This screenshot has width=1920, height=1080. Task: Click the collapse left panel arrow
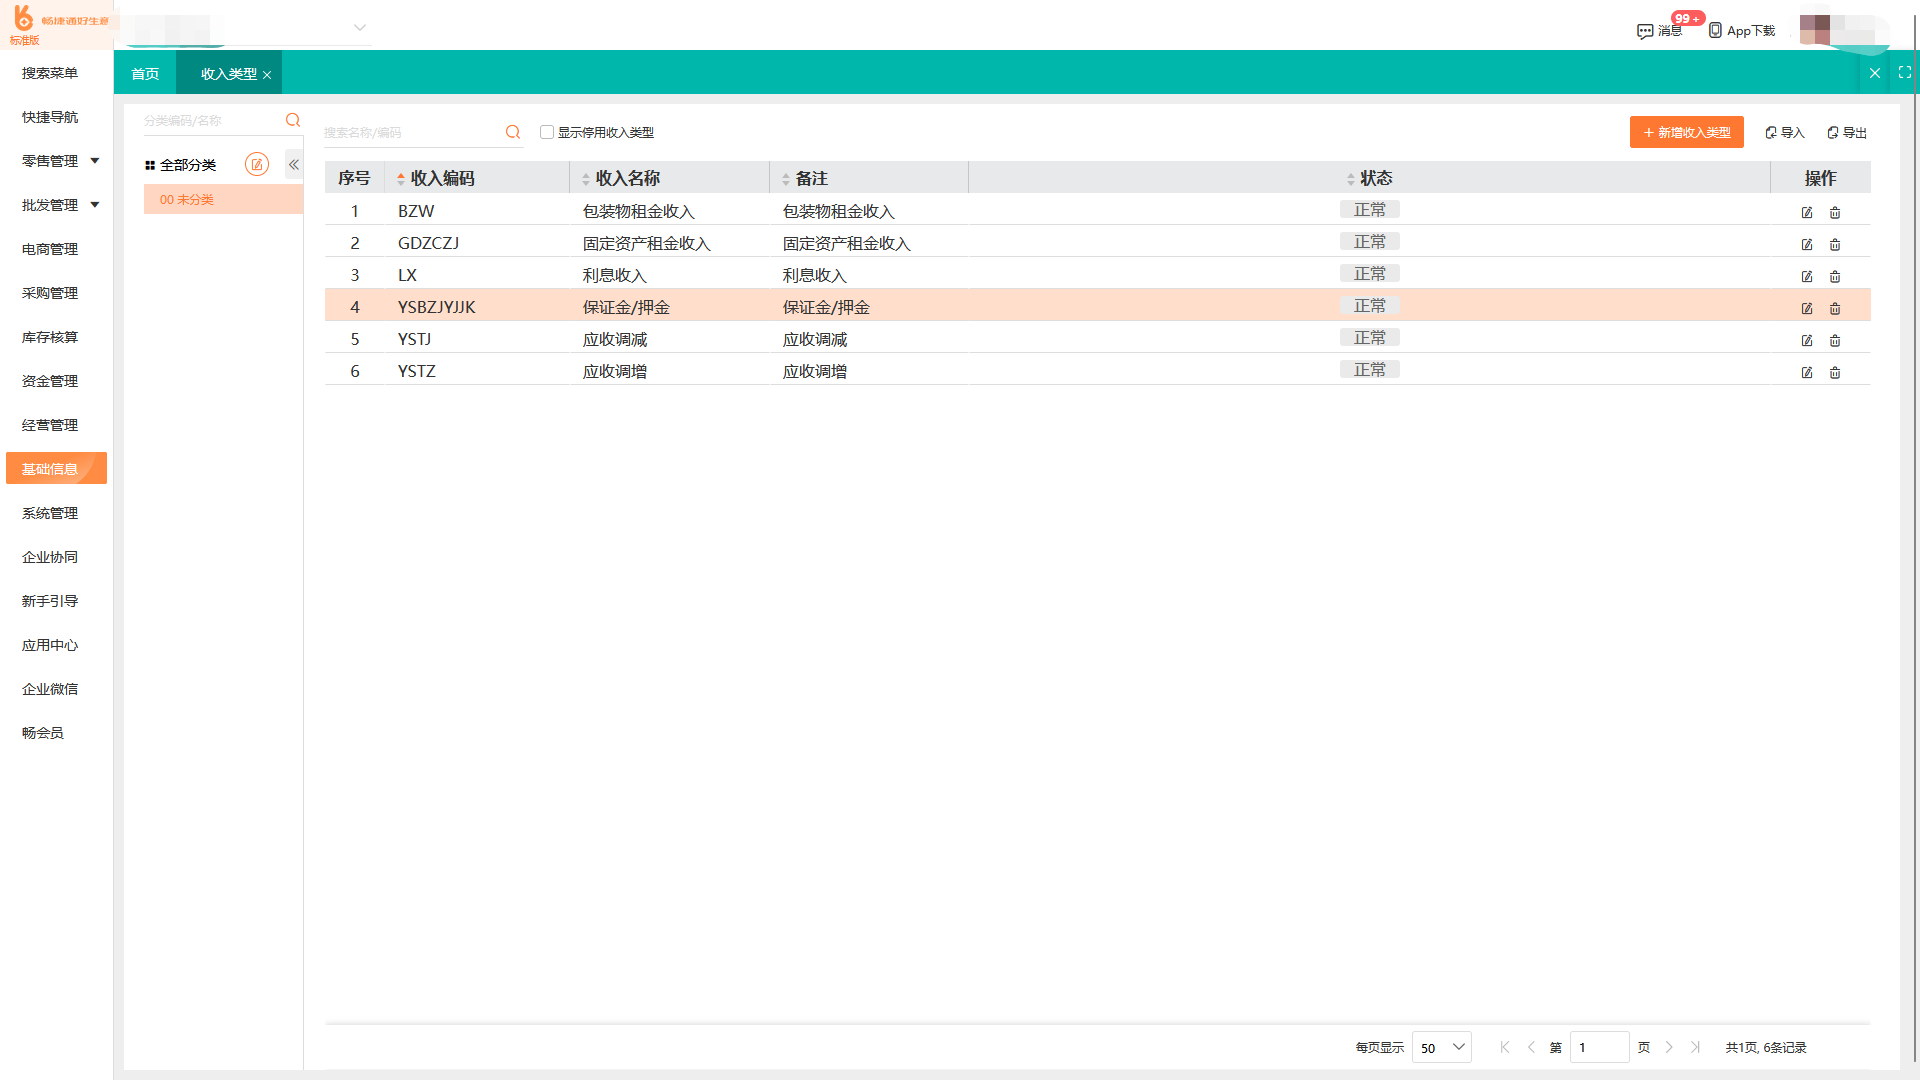point(294,164)
